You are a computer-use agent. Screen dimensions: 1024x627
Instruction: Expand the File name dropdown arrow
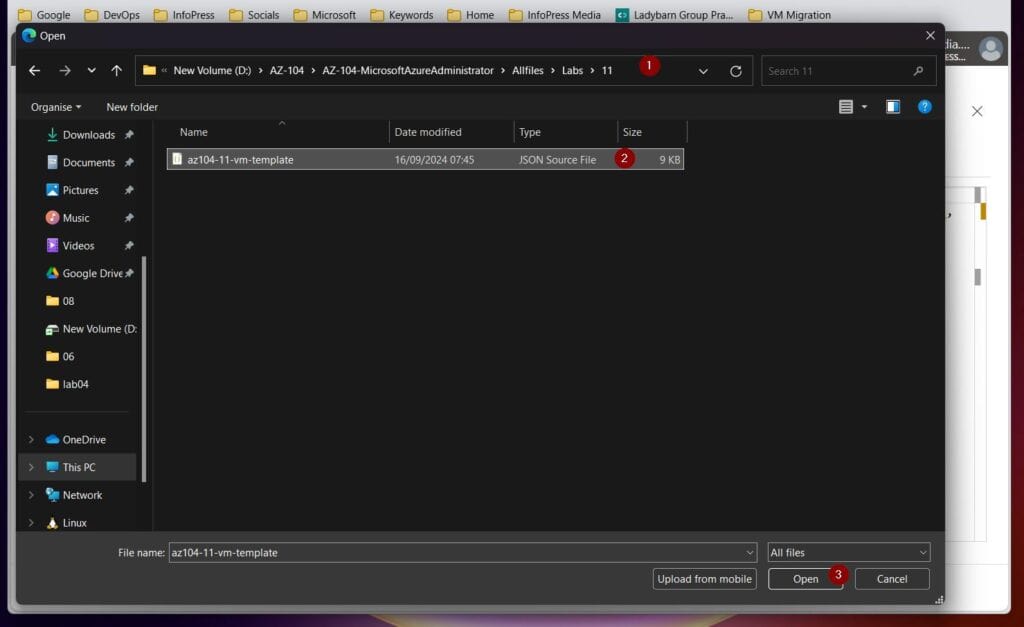[750, 553]
